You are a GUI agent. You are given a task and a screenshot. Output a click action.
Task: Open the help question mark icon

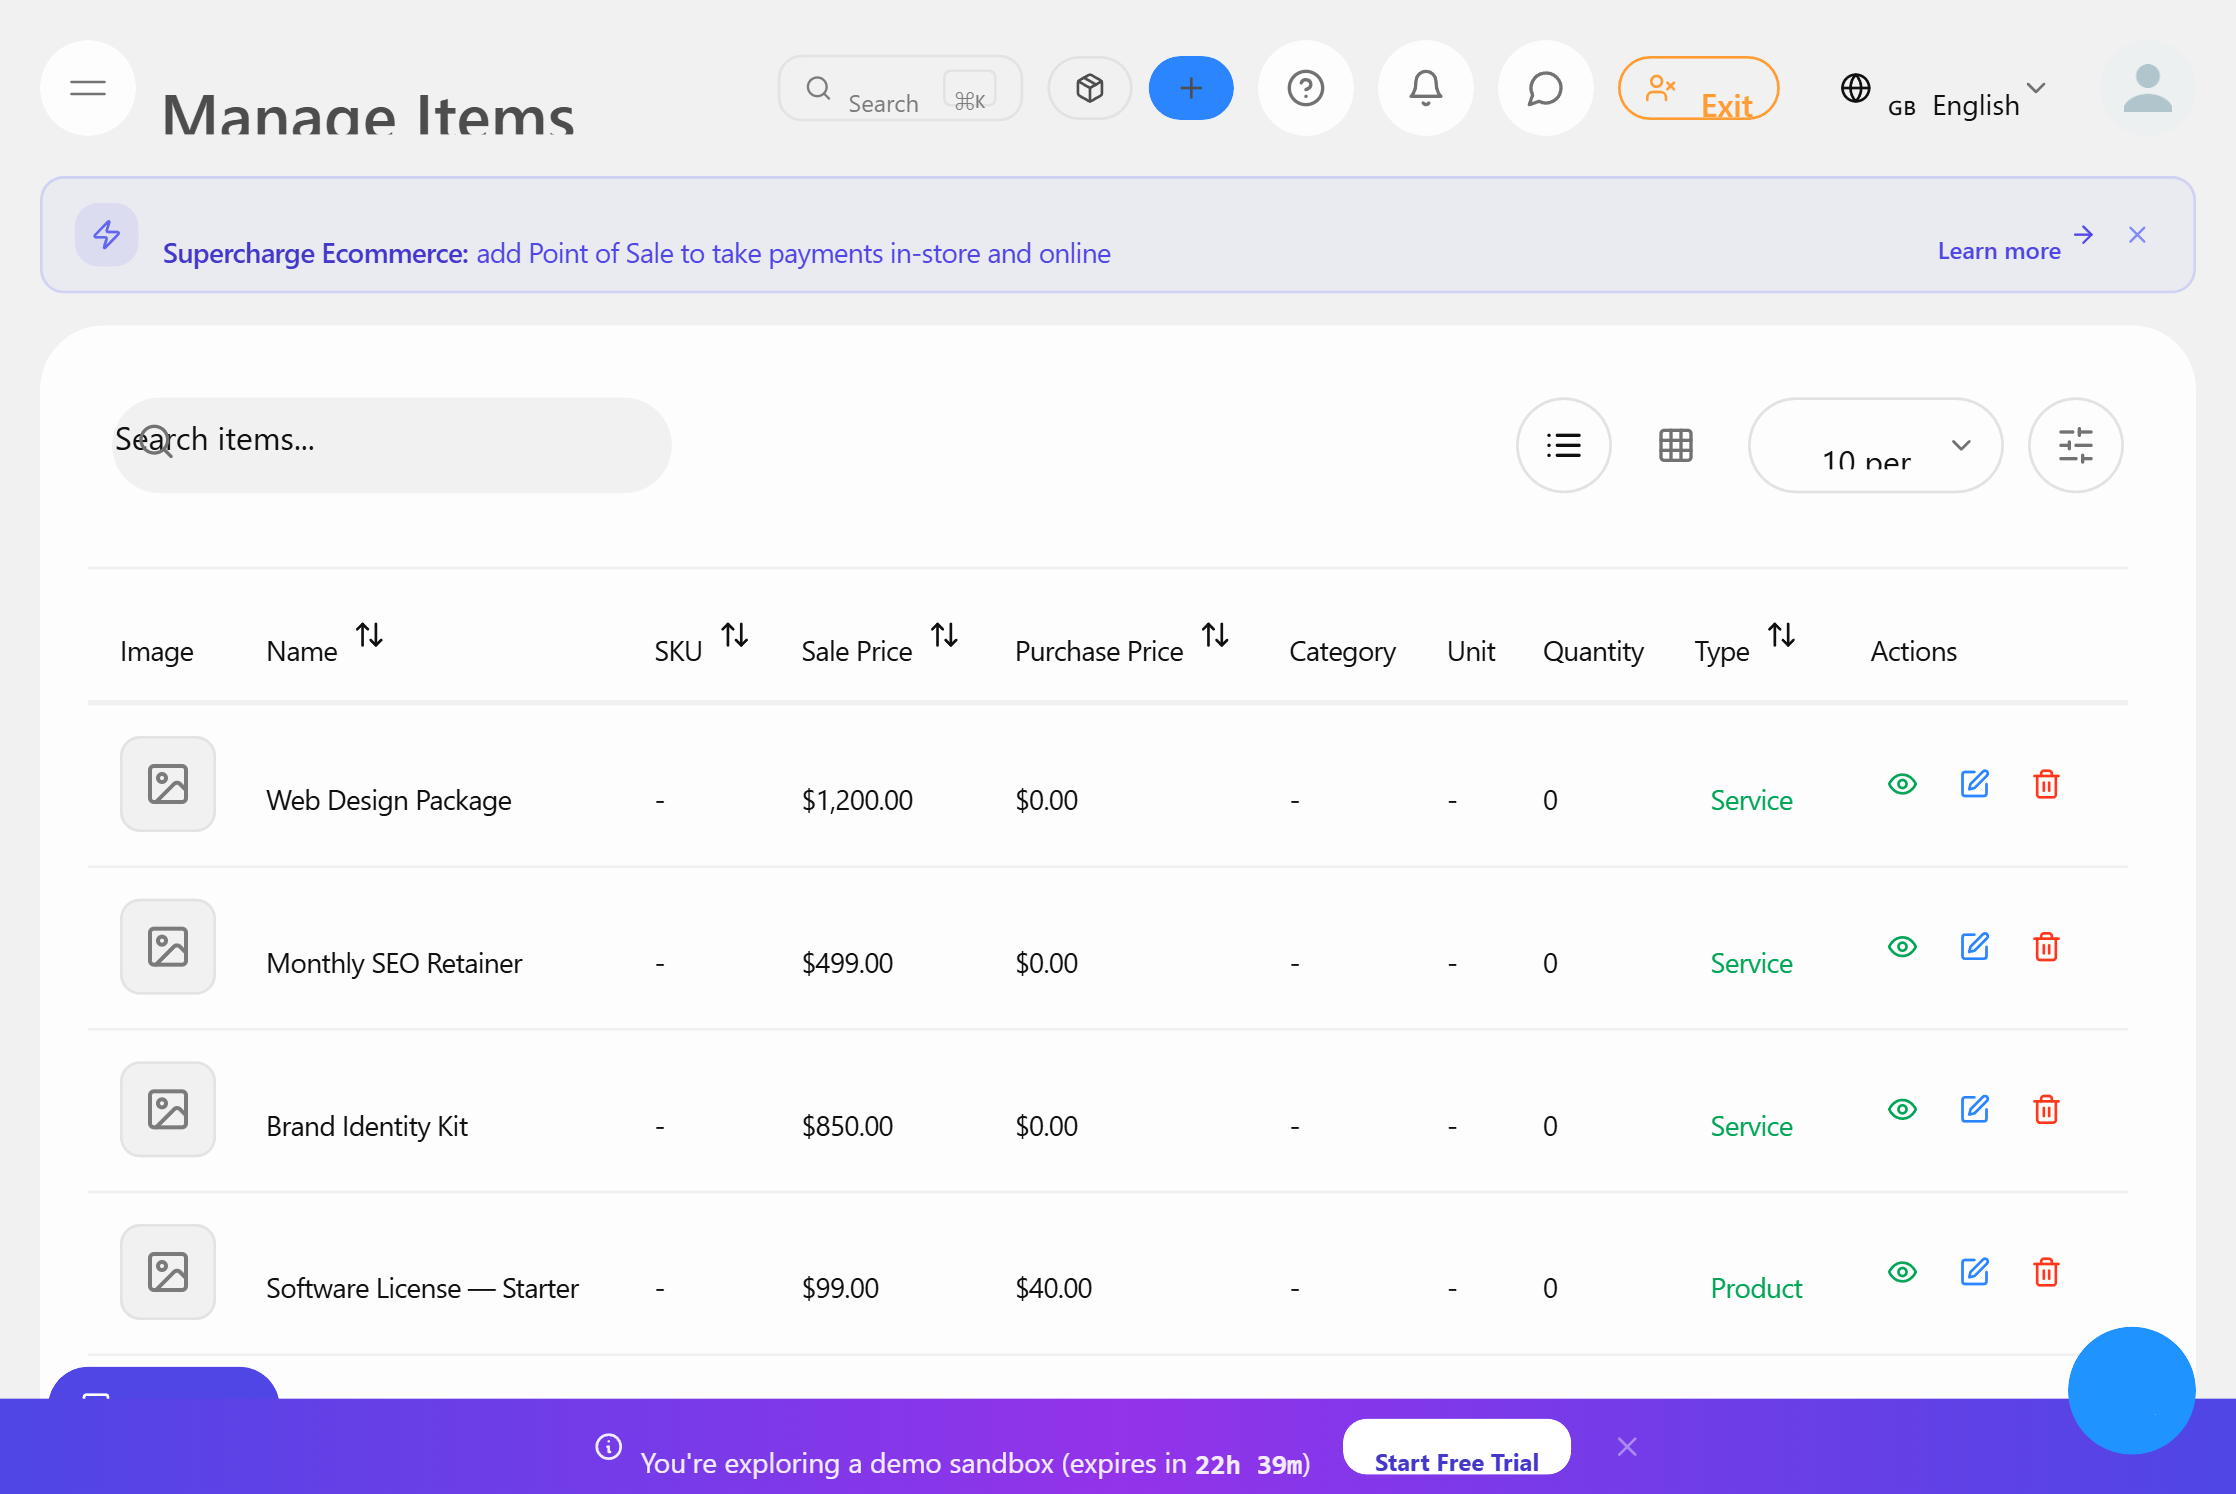coord(1305,88)
